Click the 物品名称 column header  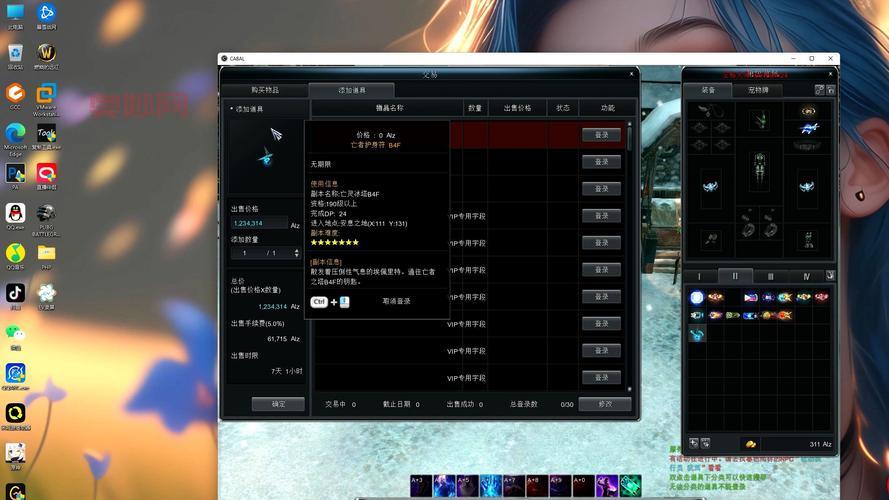click(x=389, y=108)
